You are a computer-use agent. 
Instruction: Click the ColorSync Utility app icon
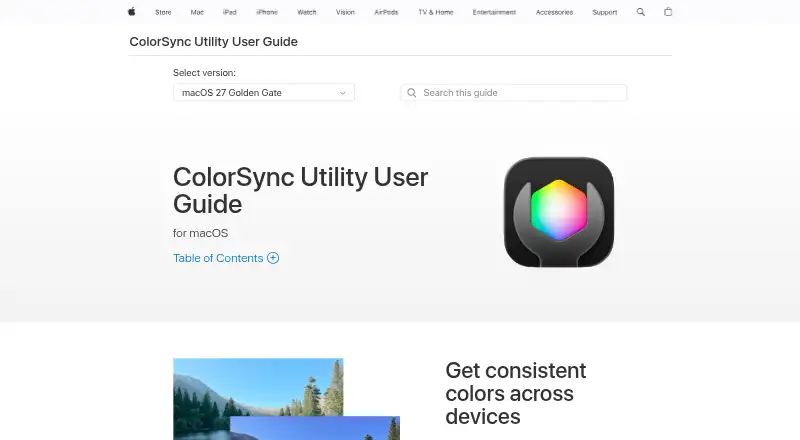559,212
